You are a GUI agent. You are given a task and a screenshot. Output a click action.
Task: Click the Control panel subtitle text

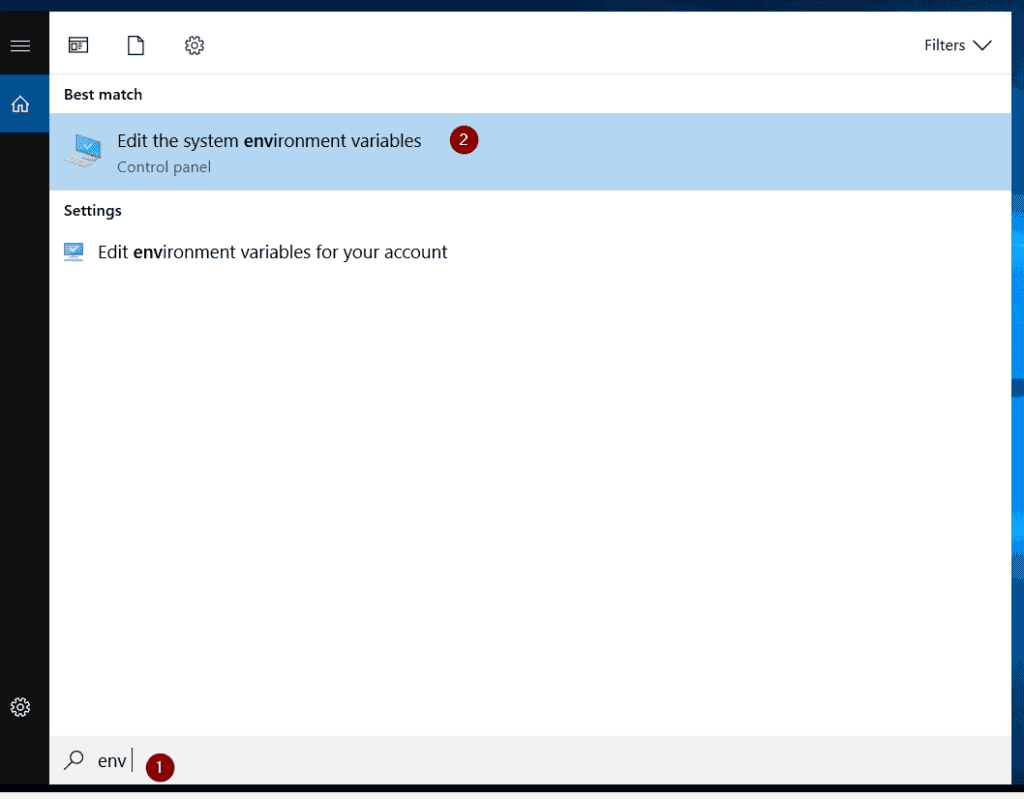(x=163, y=167)
